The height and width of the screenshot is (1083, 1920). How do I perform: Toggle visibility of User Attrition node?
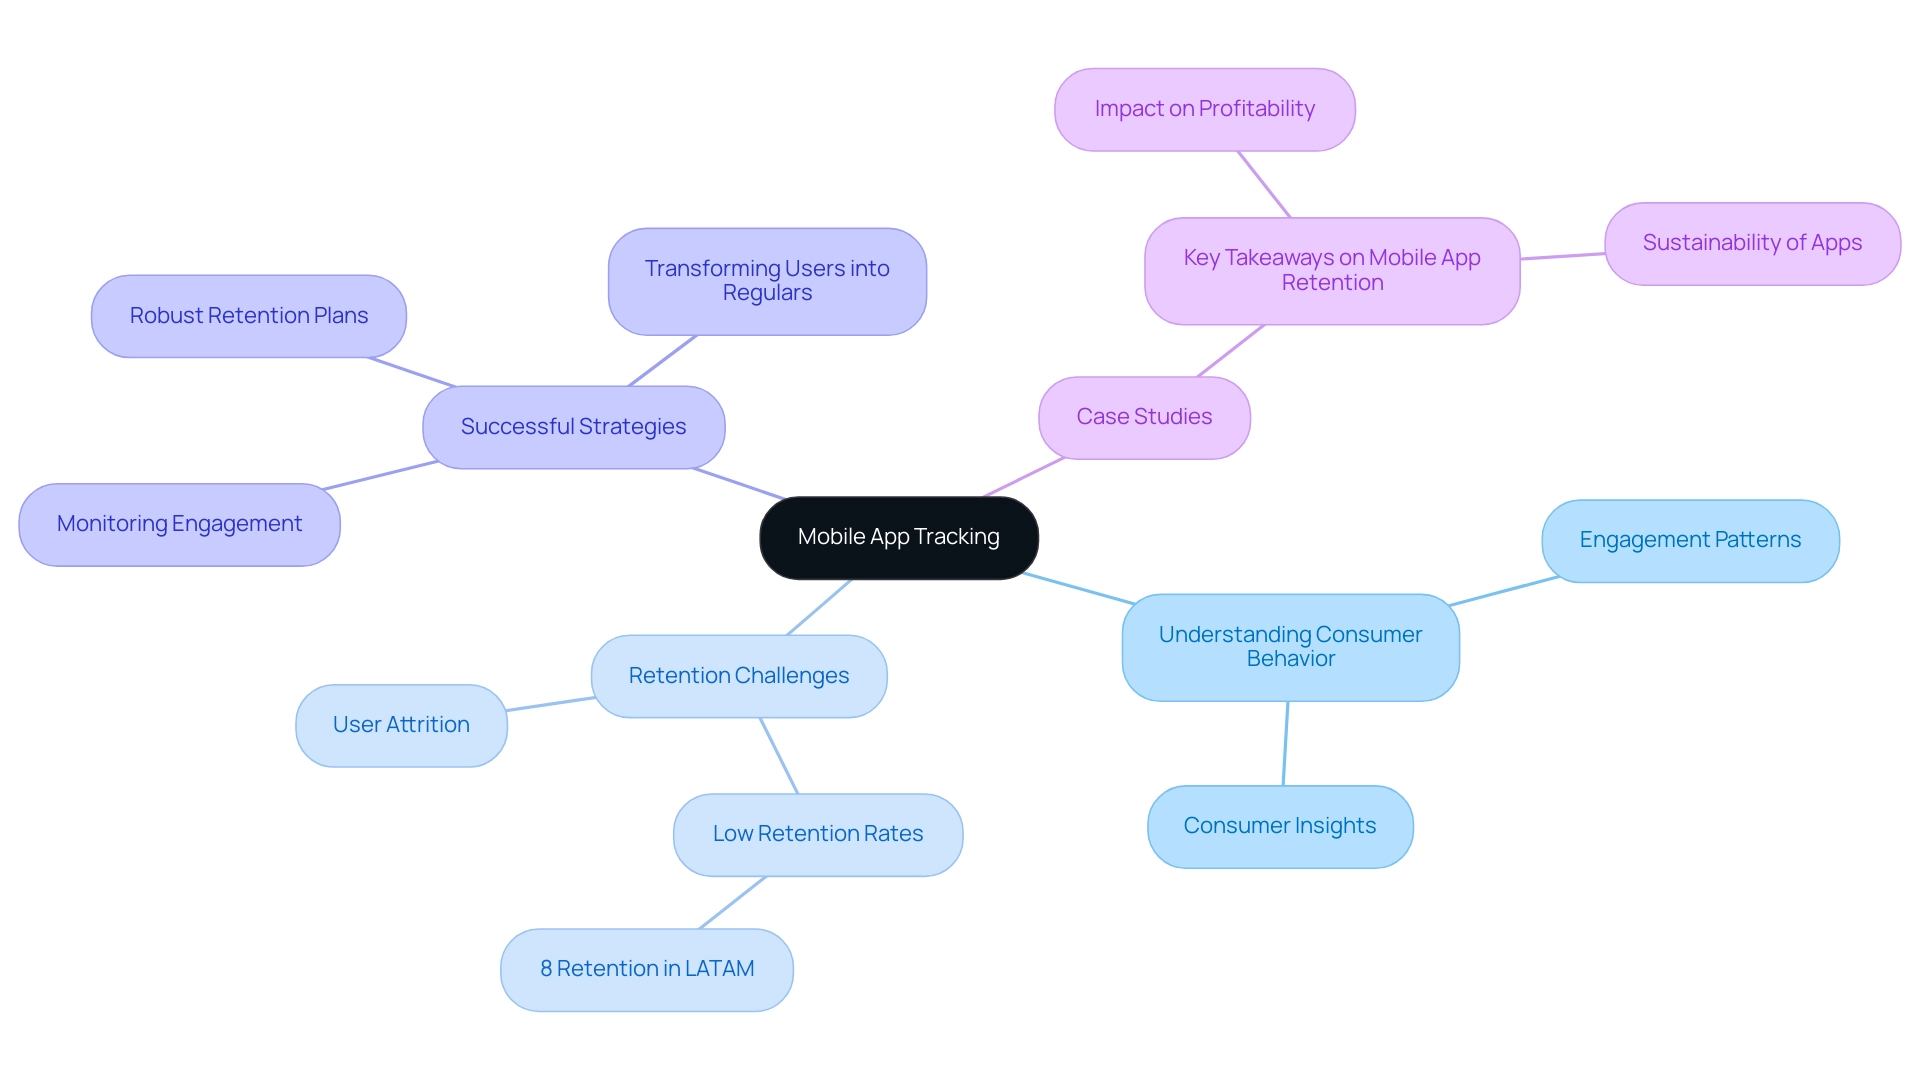pyautogui.click(x=401, y=724)
